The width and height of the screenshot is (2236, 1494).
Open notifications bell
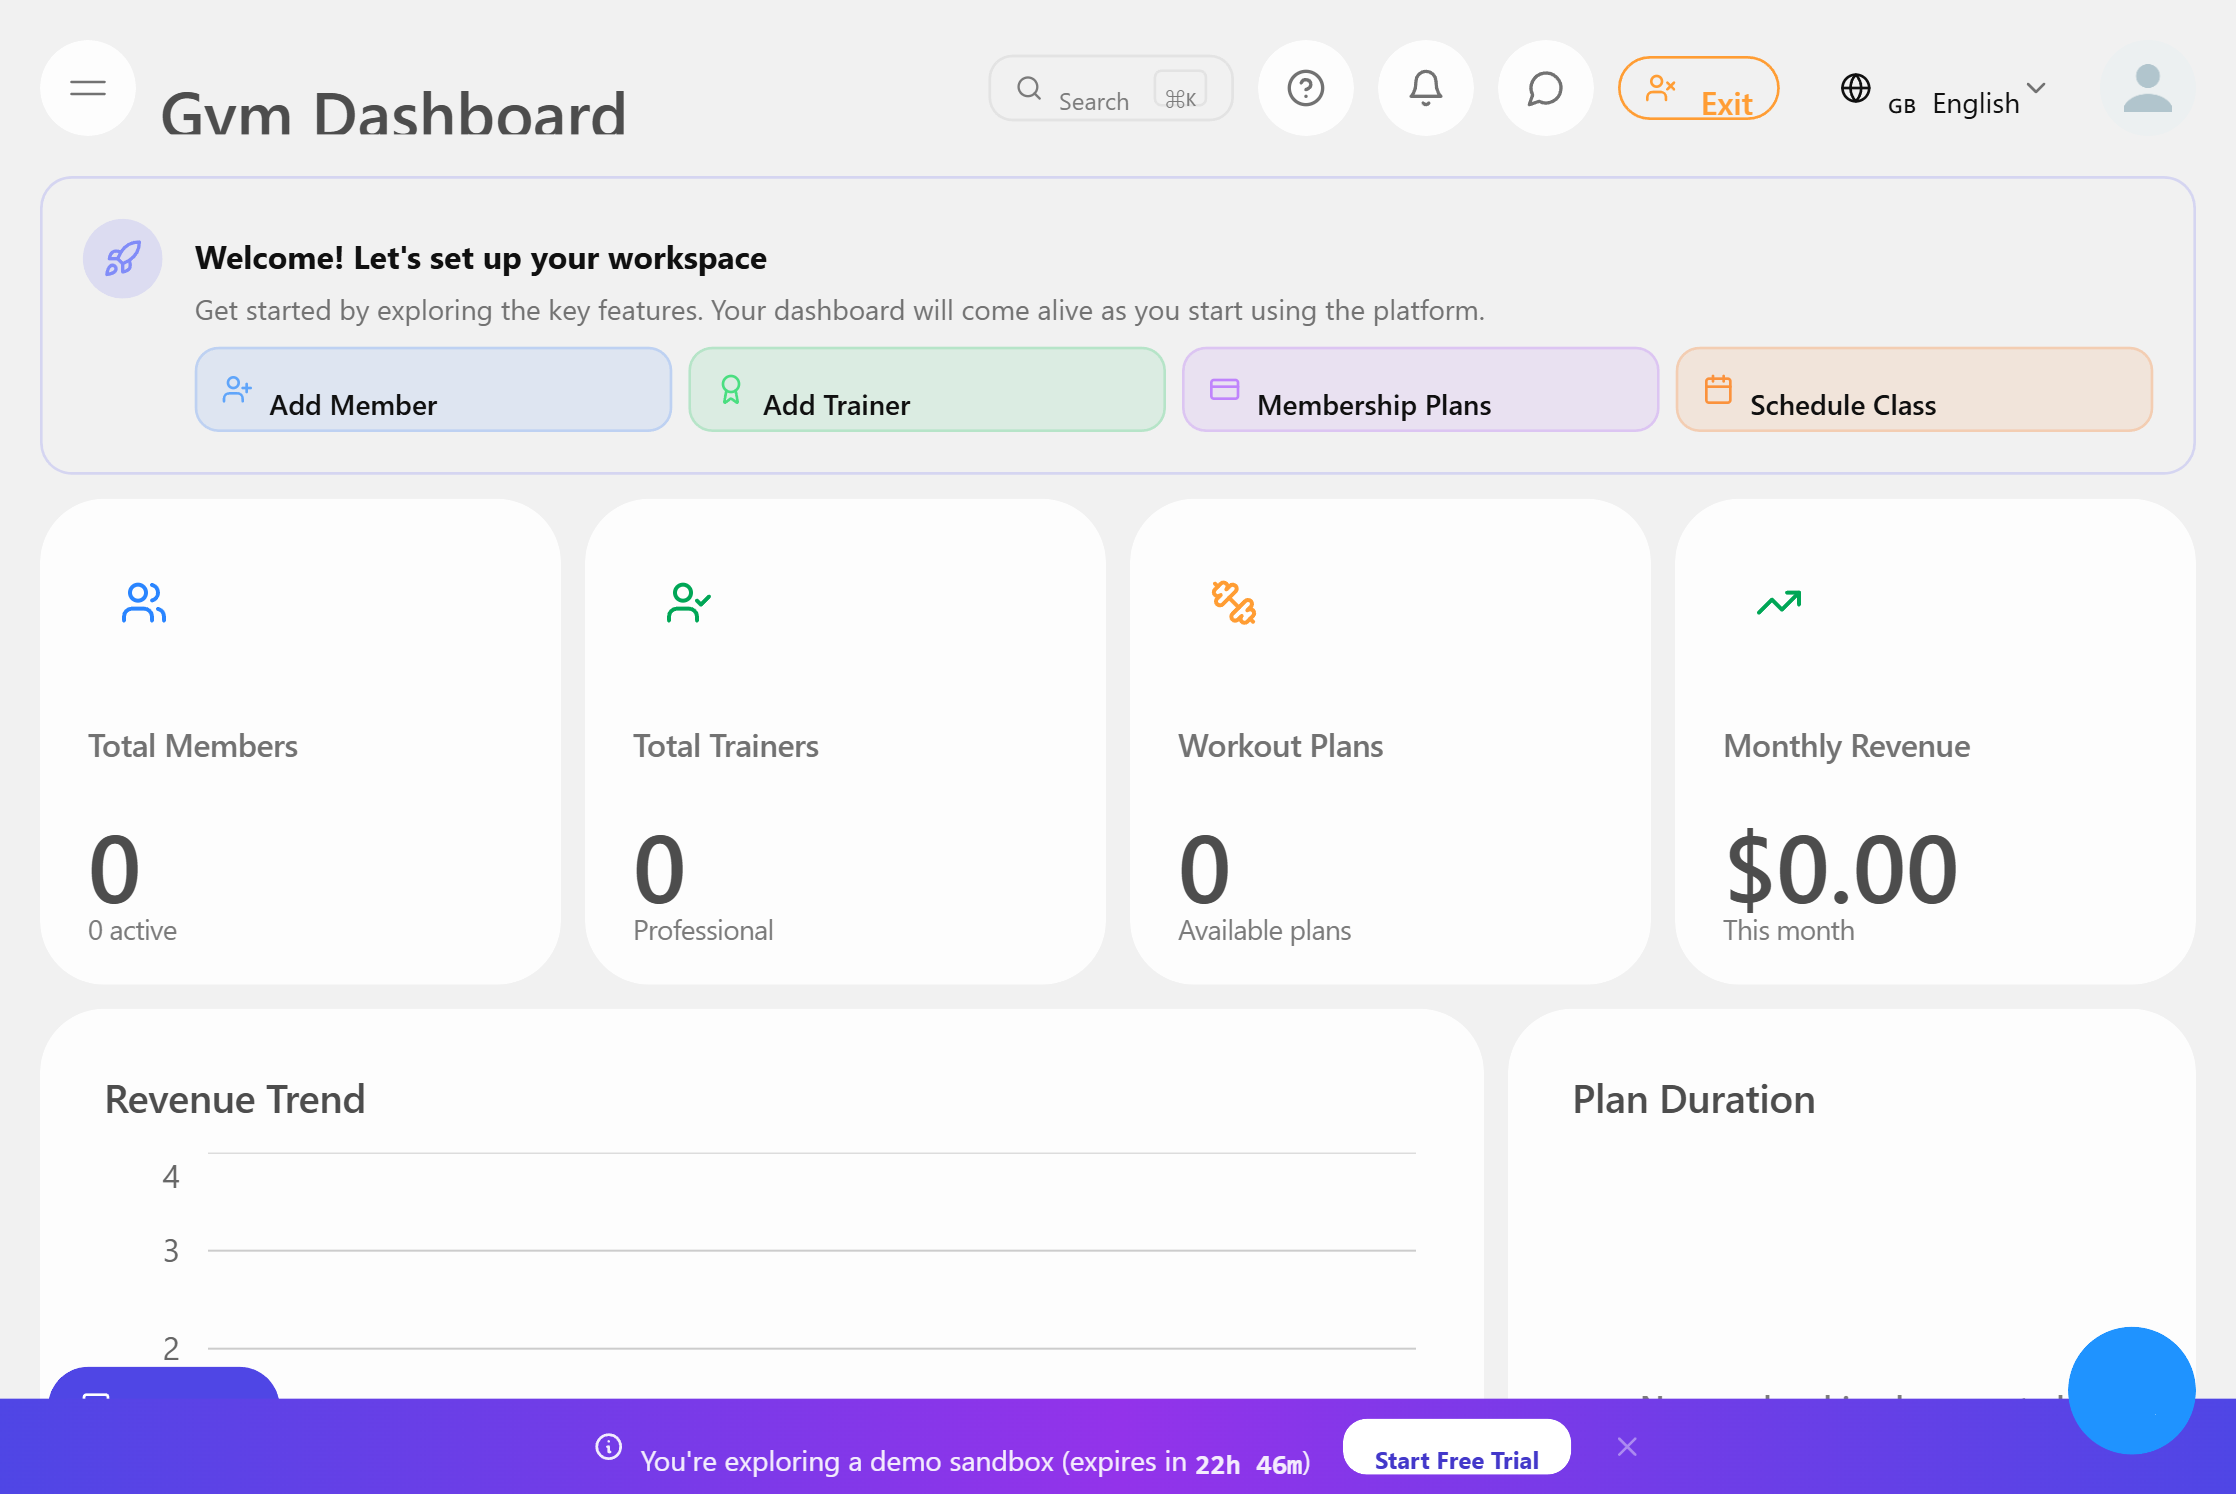[x=1425, y=88]
